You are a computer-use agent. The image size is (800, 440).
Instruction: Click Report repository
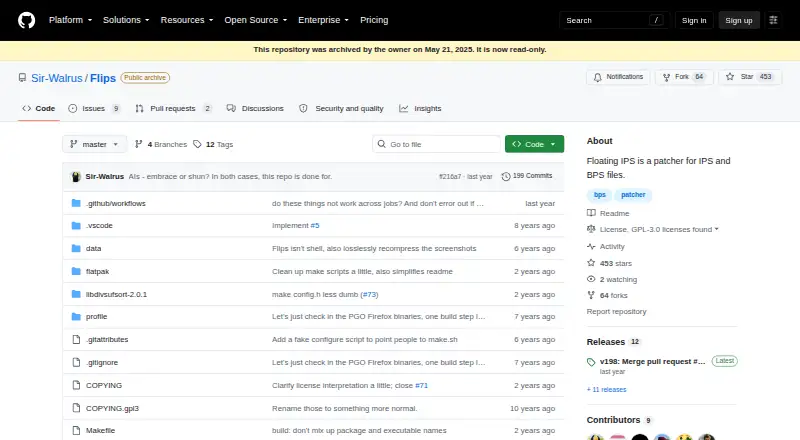coord(616,311)
